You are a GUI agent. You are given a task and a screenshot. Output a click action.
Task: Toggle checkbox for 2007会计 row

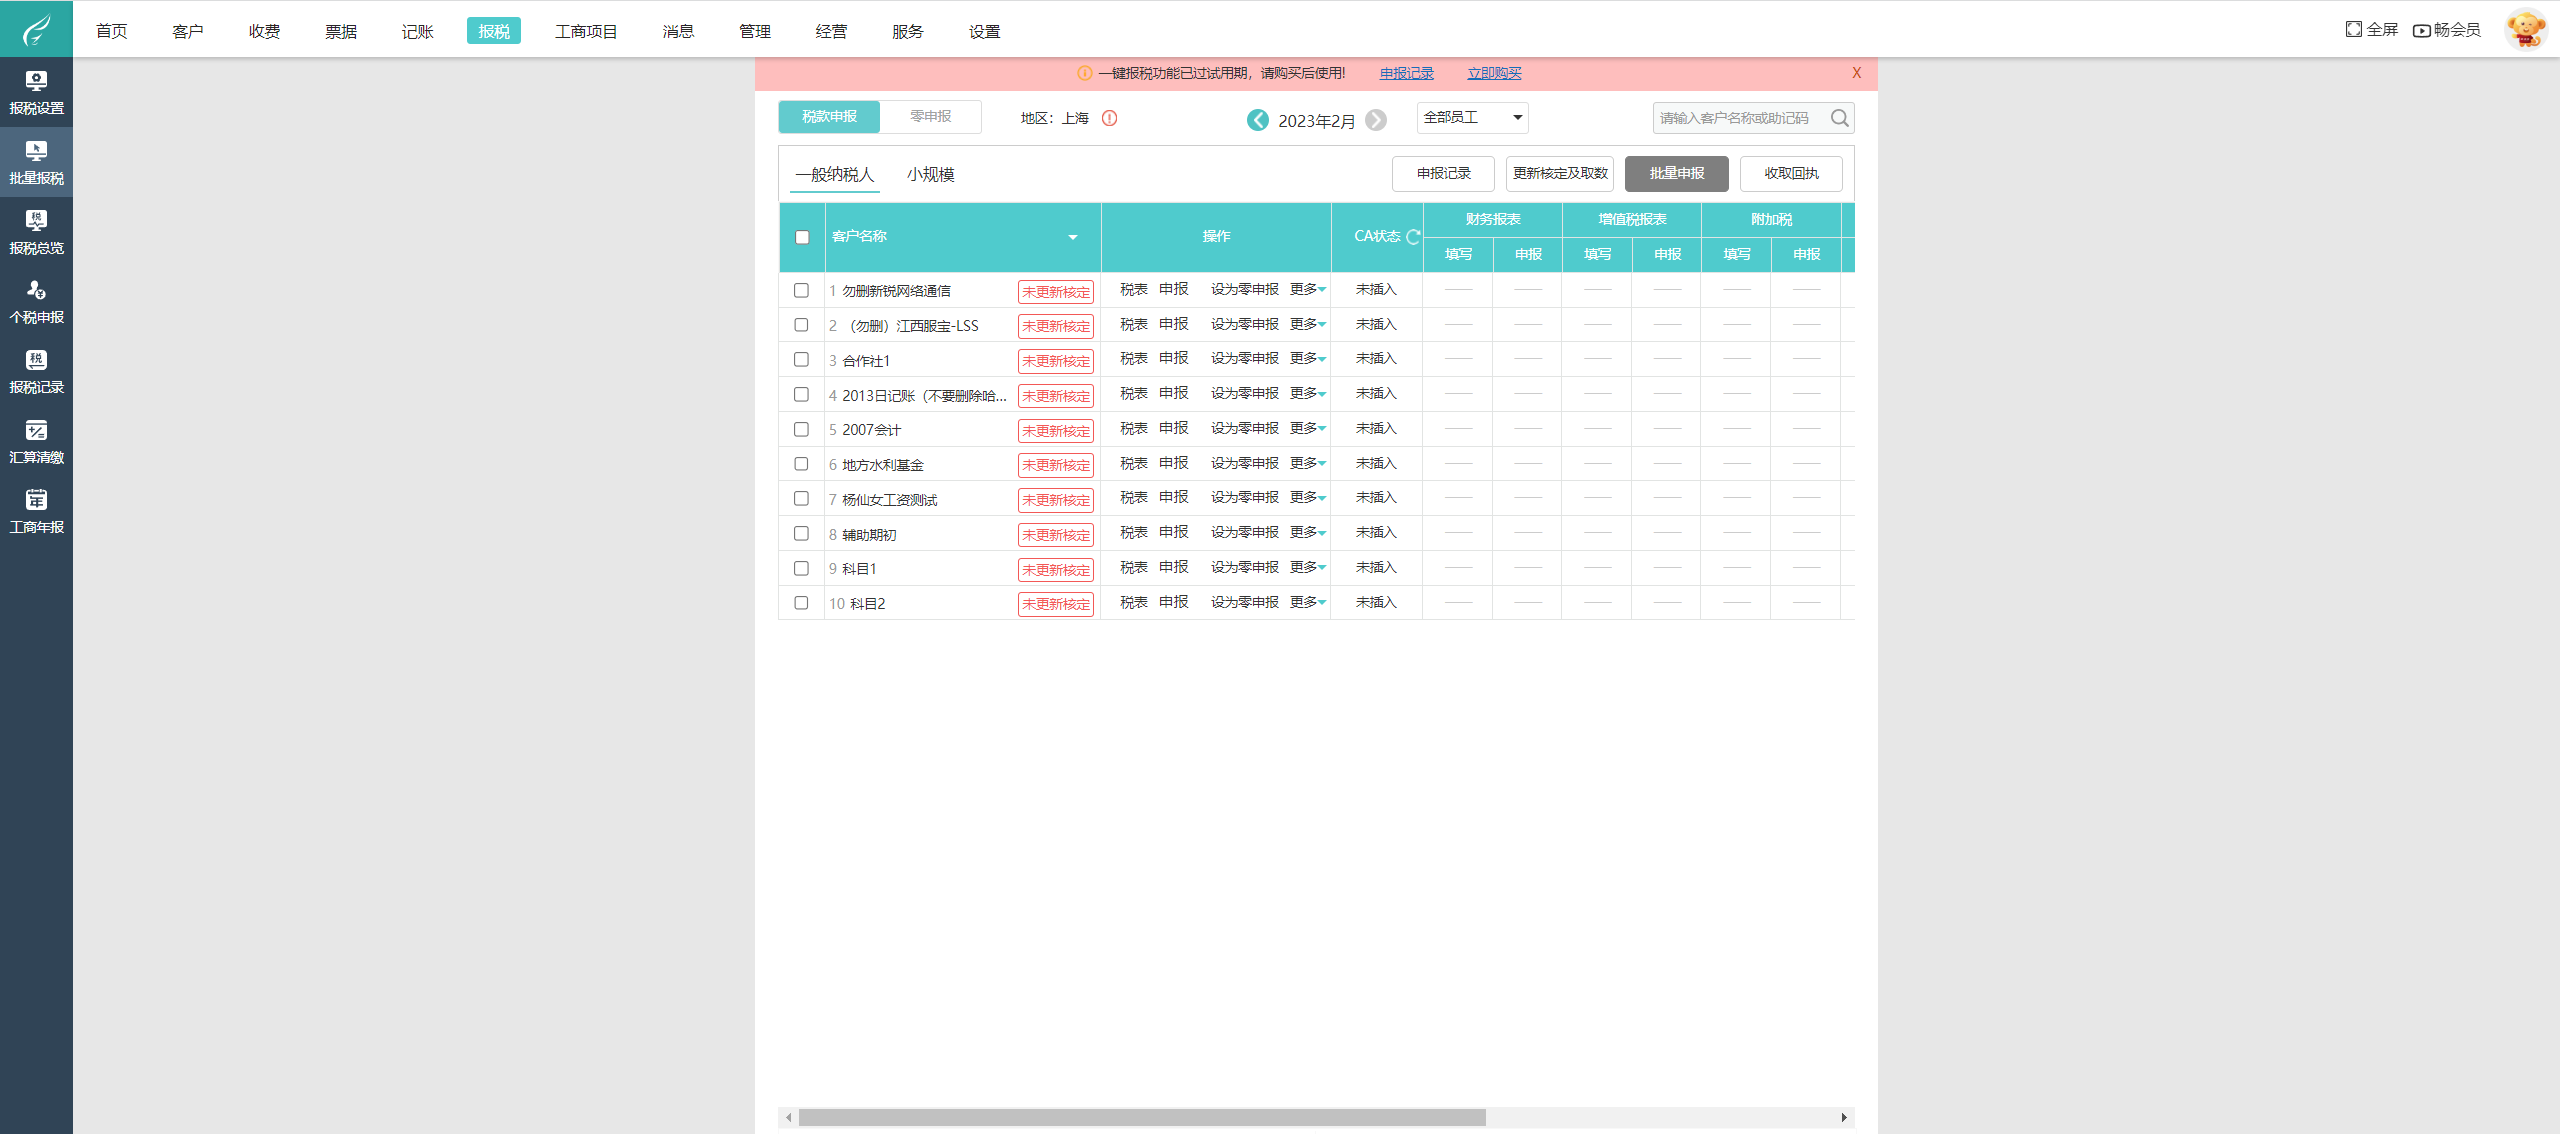tap(802, 429)
